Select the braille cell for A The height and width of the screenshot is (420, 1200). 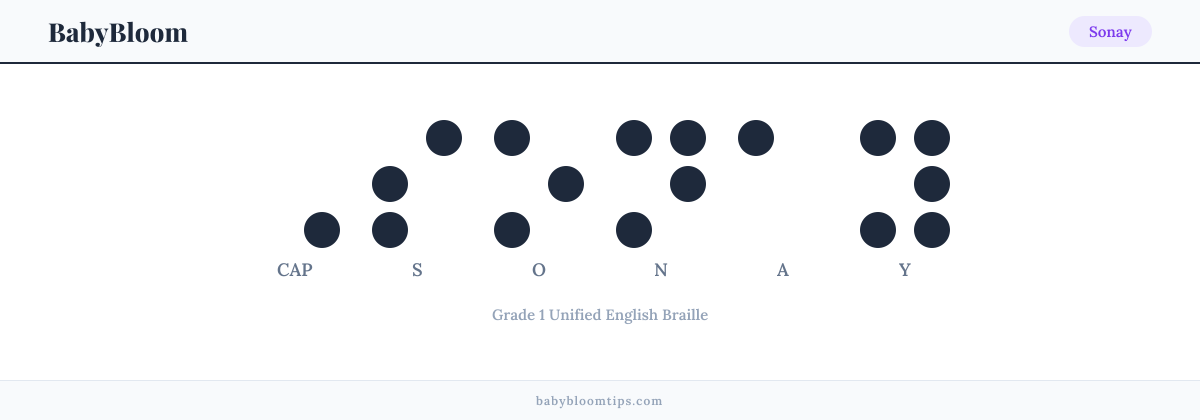click(783, 184)
